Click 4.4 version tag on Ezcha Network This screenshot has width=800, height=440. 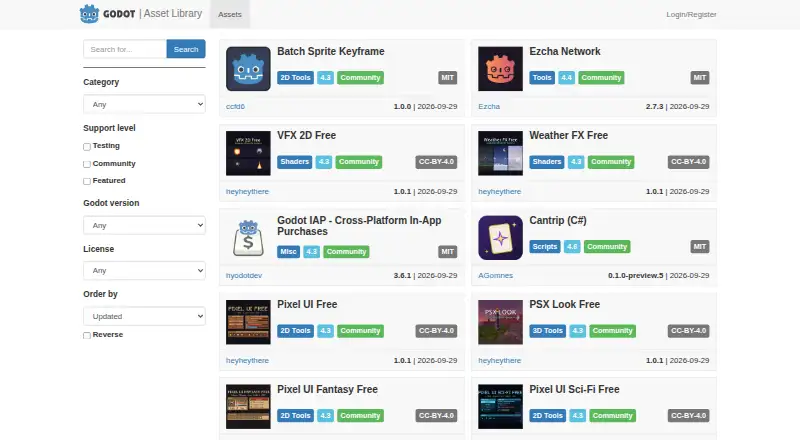coord(566,78)
